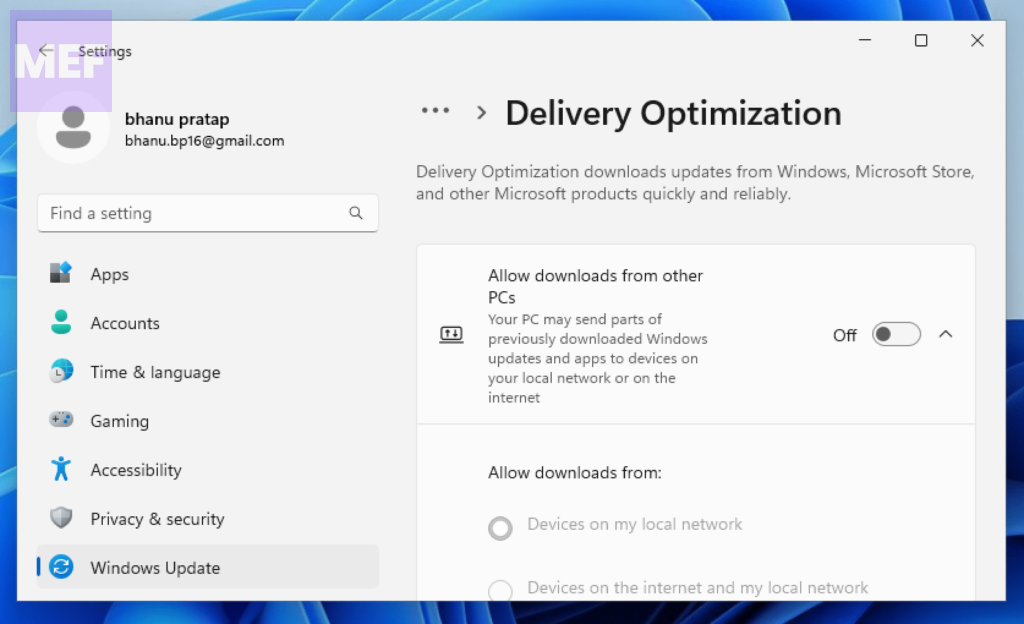Image resolution: width=1024 pixels, height=624 pixels.
Task: Select Devices on the internet and local network
Action: 500,590
